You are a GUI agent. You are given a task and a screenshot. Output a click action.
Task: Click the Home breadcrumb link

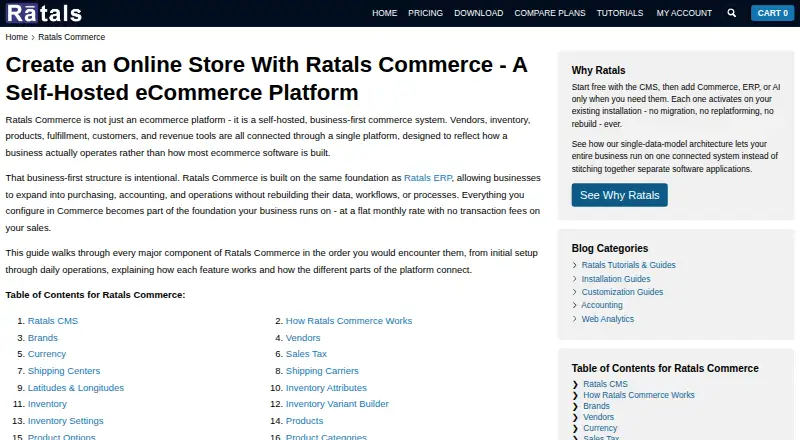(16, 37)
